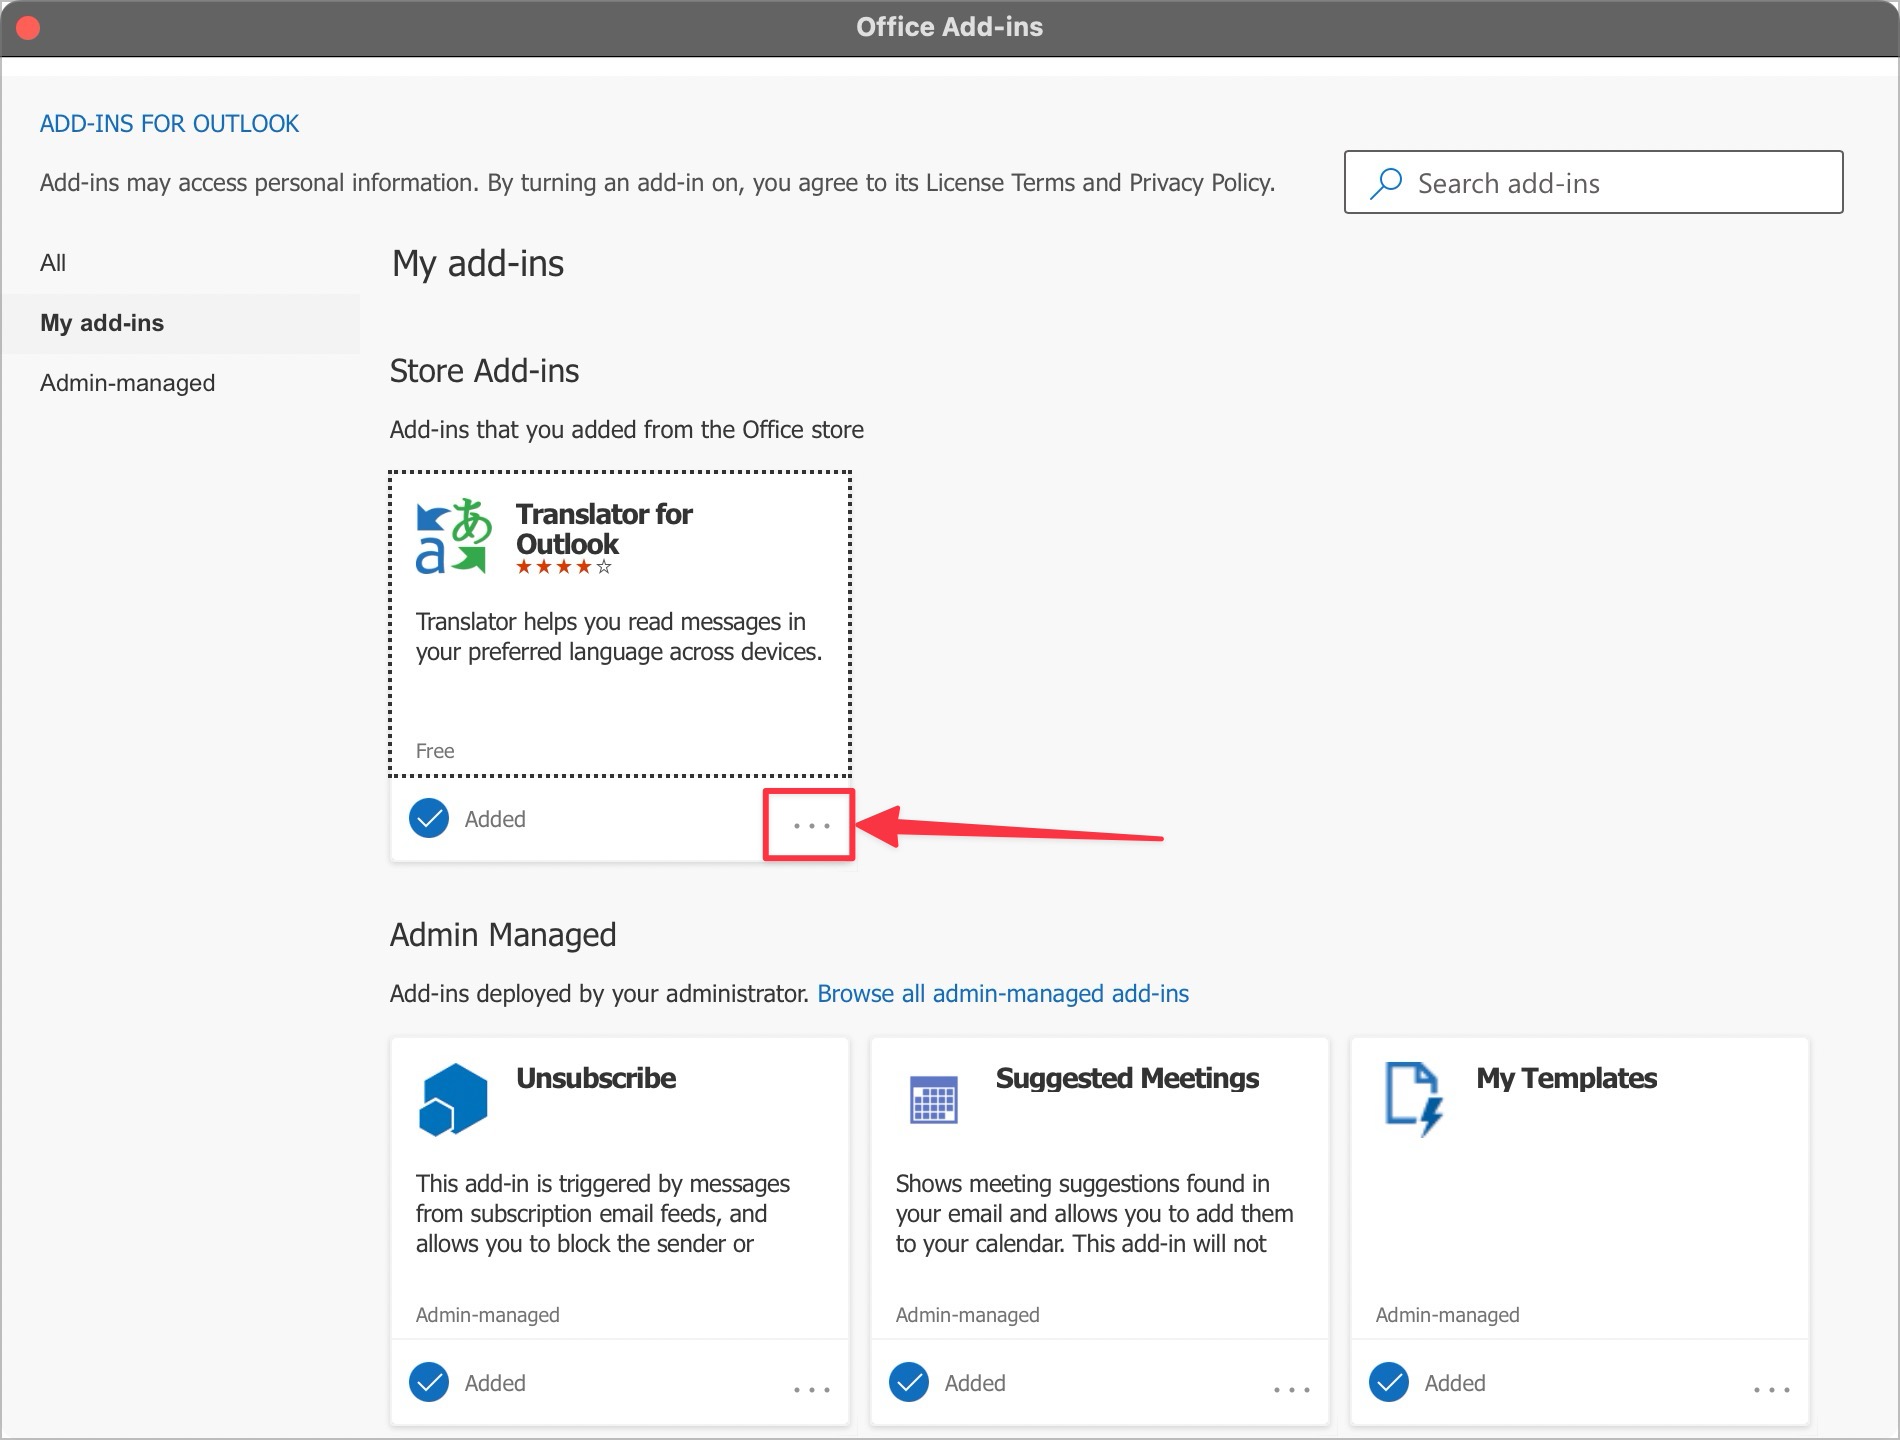Switch to the All add-ins category

[x=52, y=262]
